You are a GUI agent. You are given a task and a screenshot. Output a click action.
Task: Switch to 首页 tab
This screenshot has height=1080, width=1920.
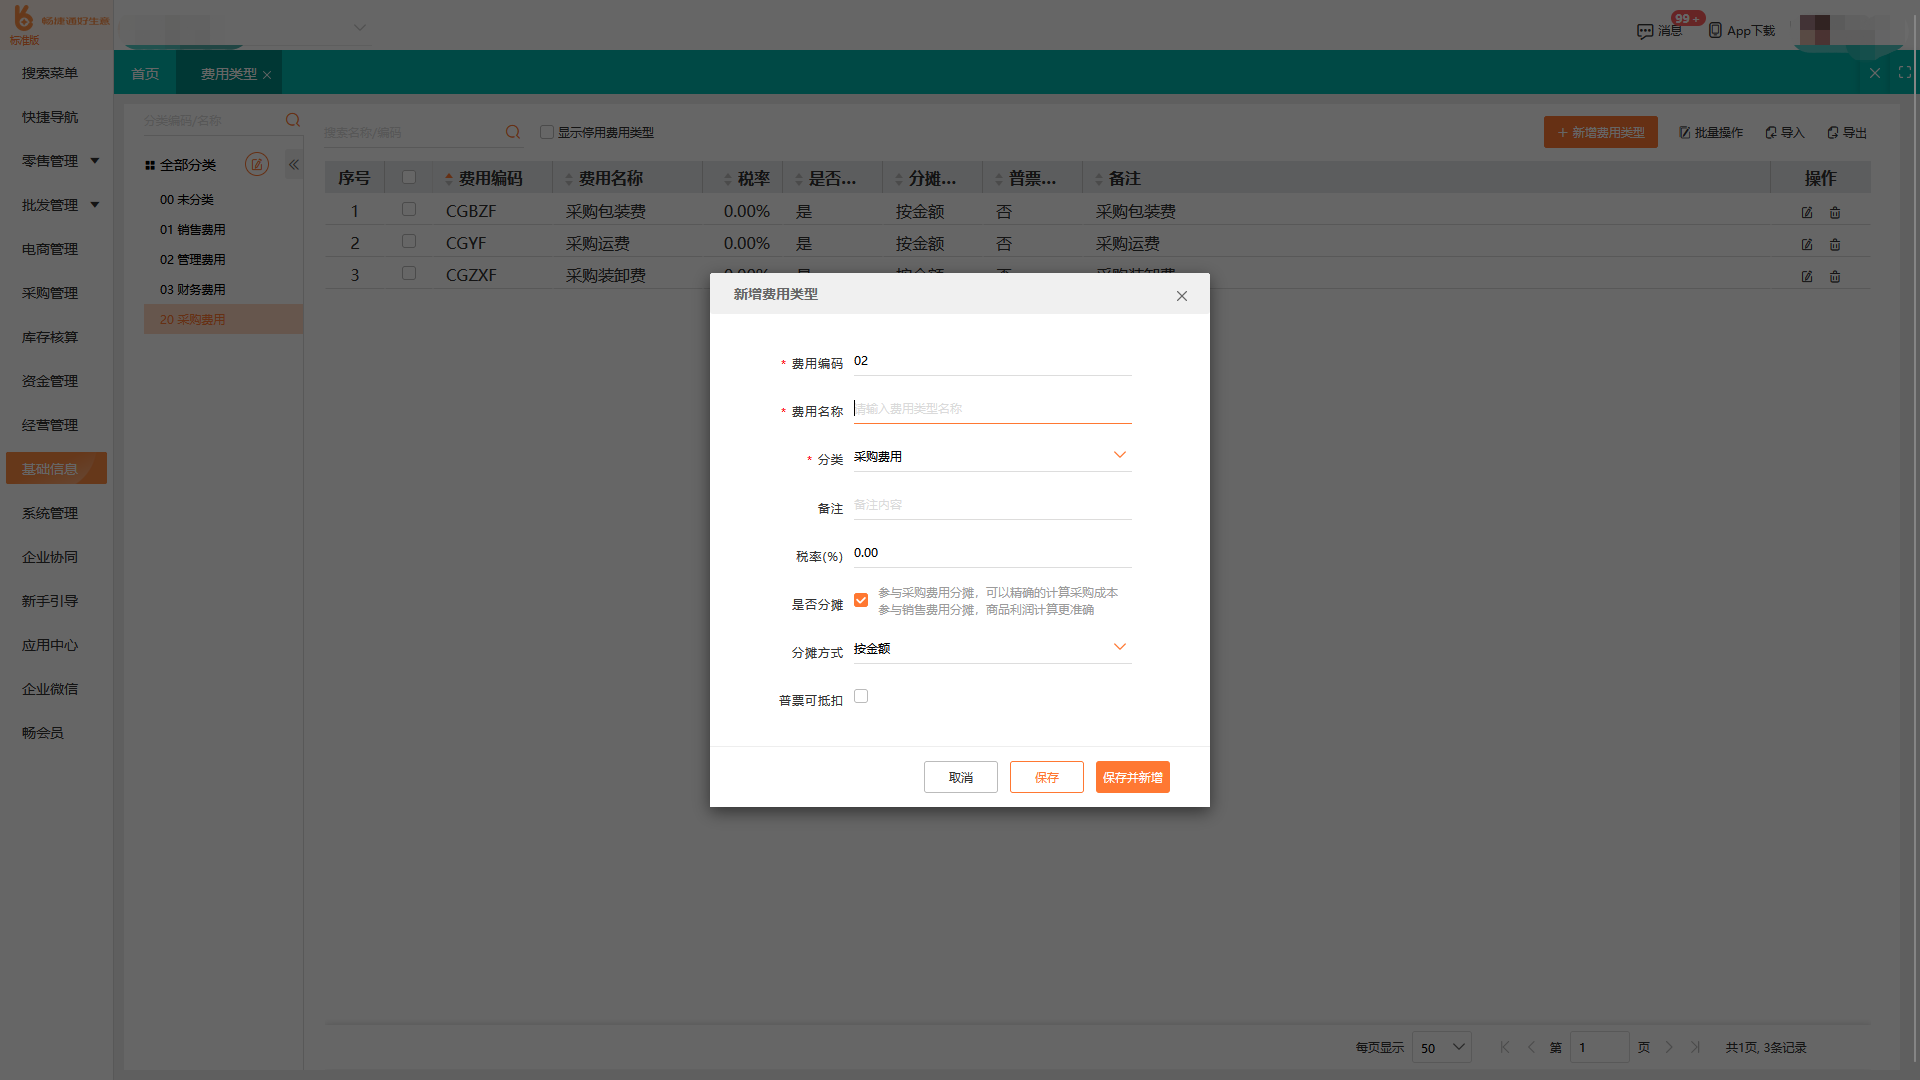click(145, 73)
